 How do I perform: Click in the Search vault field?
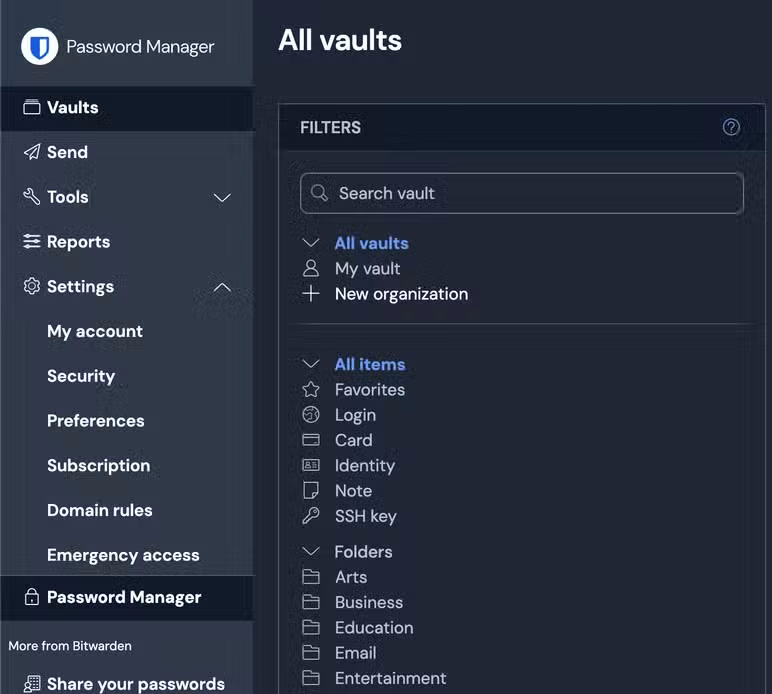coord(521,193)
